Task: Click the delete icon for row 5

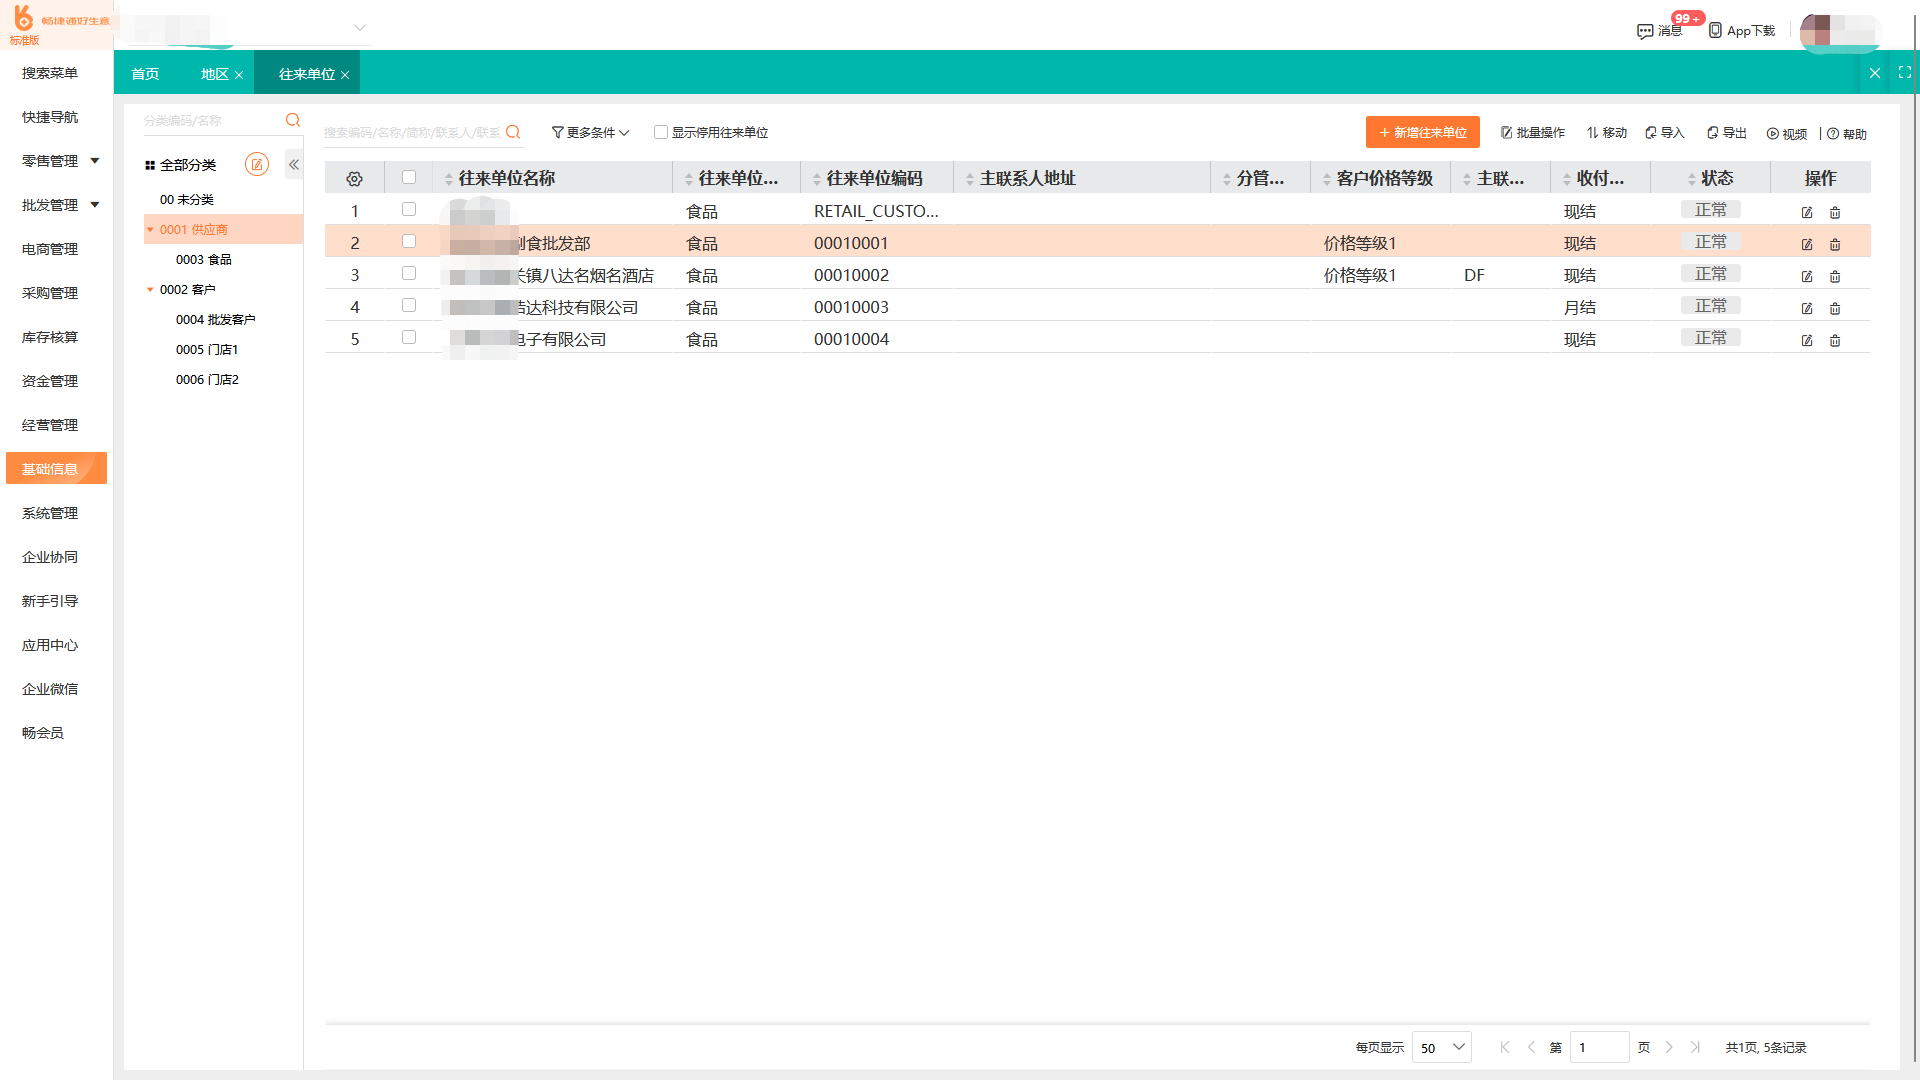Action: tap(1834, 339)
